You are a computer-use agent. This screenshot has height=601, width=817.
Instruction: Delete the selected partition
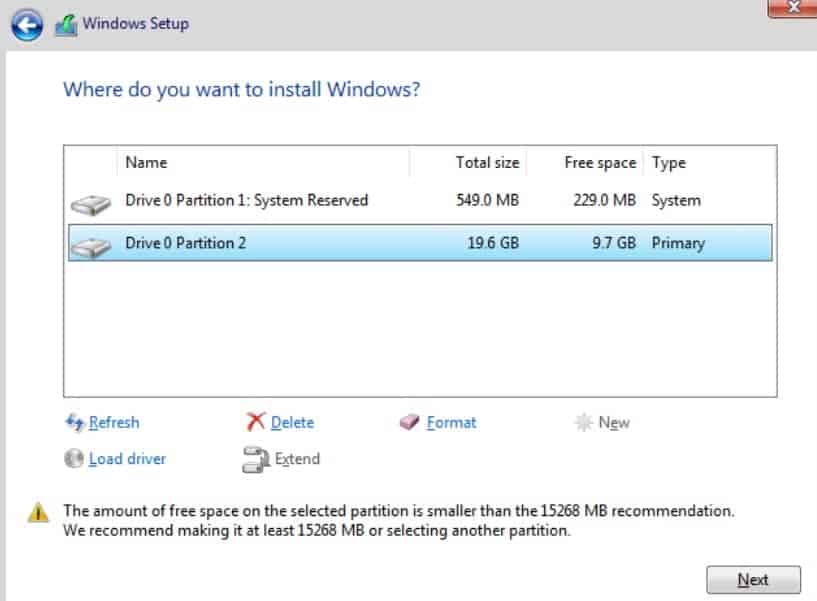tap(292, 422)
